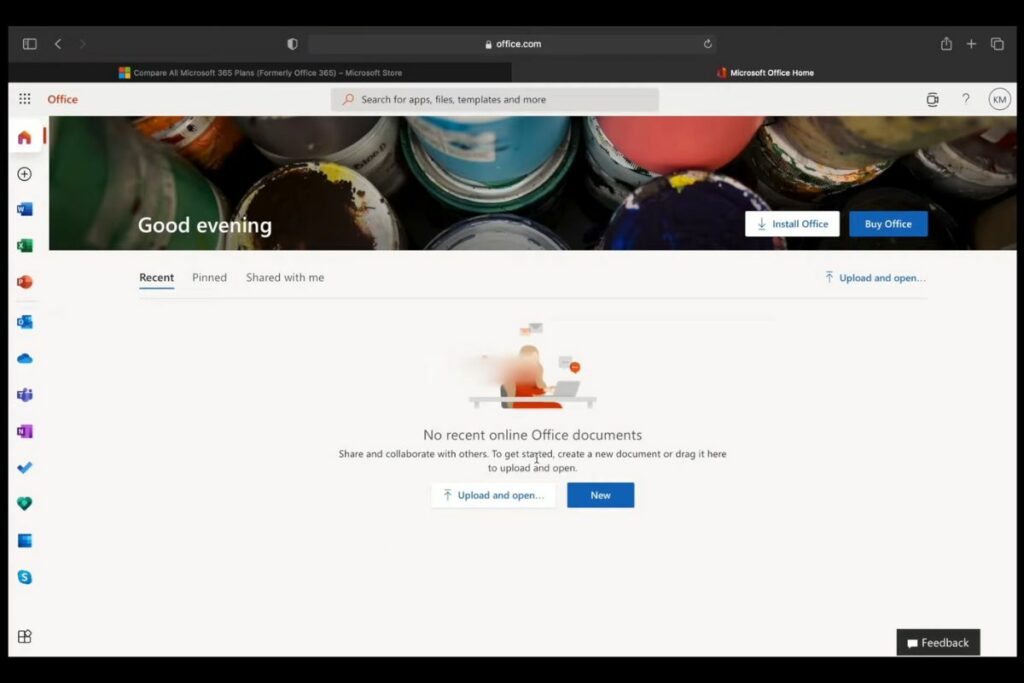Viewport: 1024px width, 683px height.
Task: Switch to Compare All Microsoft 365 Plans tab
Action: [260, 72]
